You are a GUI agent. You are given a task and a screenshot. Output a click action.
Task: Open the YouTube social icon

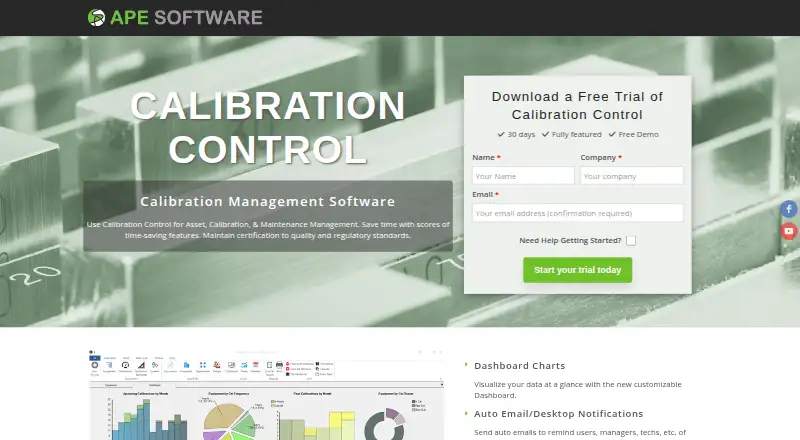pos(789,231)
